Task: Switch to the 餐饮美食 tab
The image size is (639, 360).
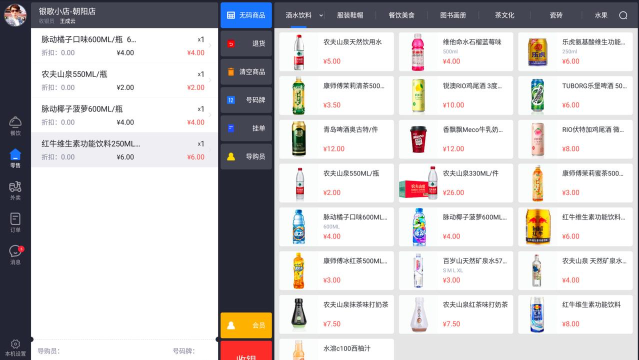Action: coord(401,15)
